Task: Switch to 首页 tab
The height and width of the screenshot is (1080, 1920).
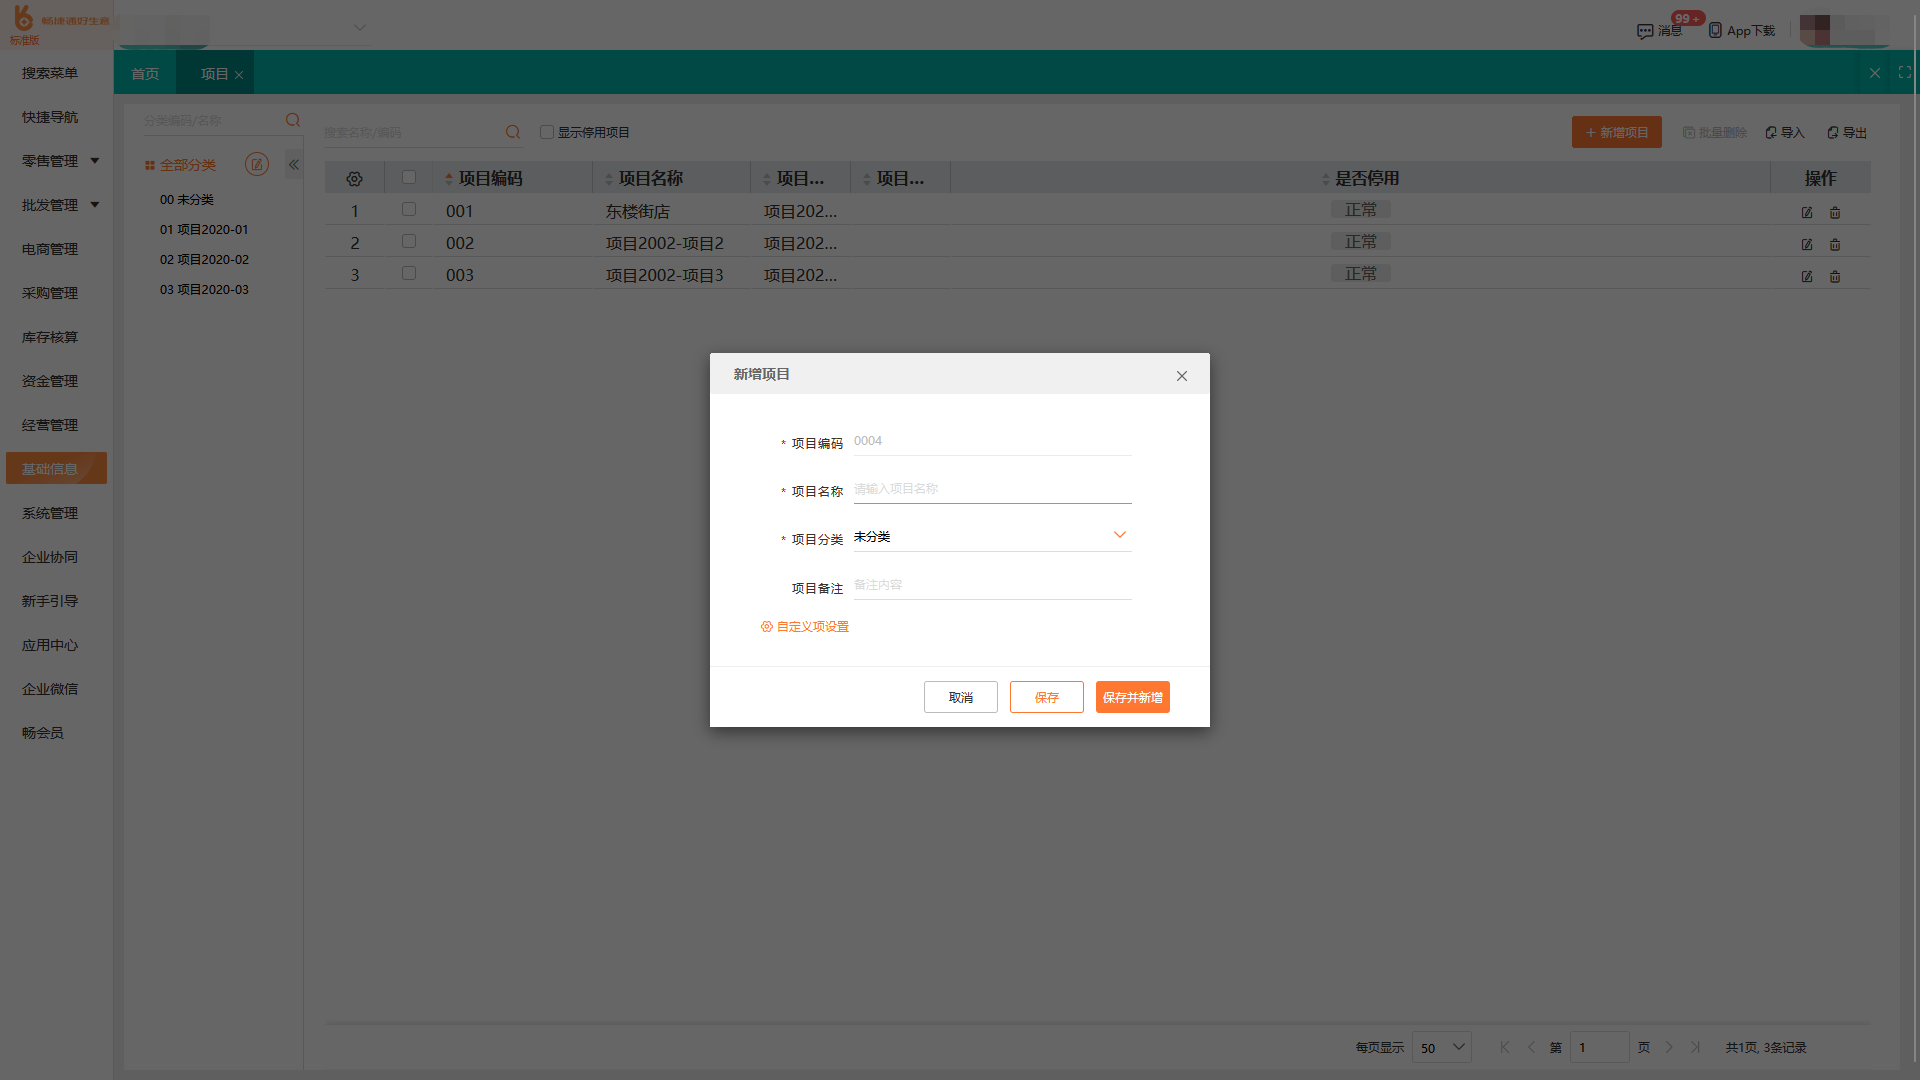Action: click(145, 73)
